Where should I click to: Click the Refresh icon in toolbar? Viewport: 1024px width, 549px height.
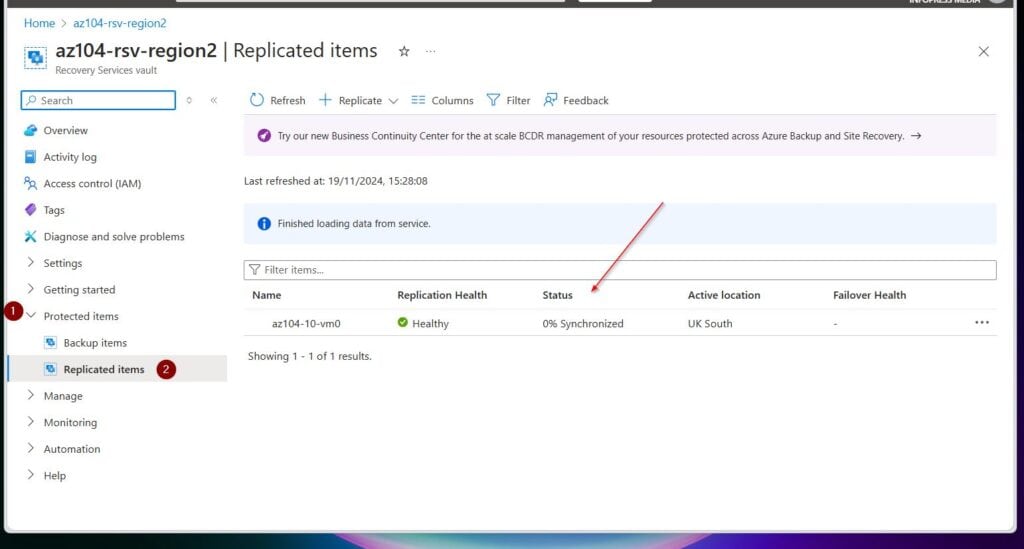click(257, 100)
